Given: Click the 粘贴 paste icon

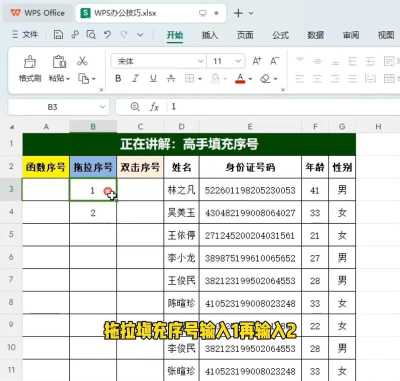Looking at the screenshot, I should pos(59,62).
